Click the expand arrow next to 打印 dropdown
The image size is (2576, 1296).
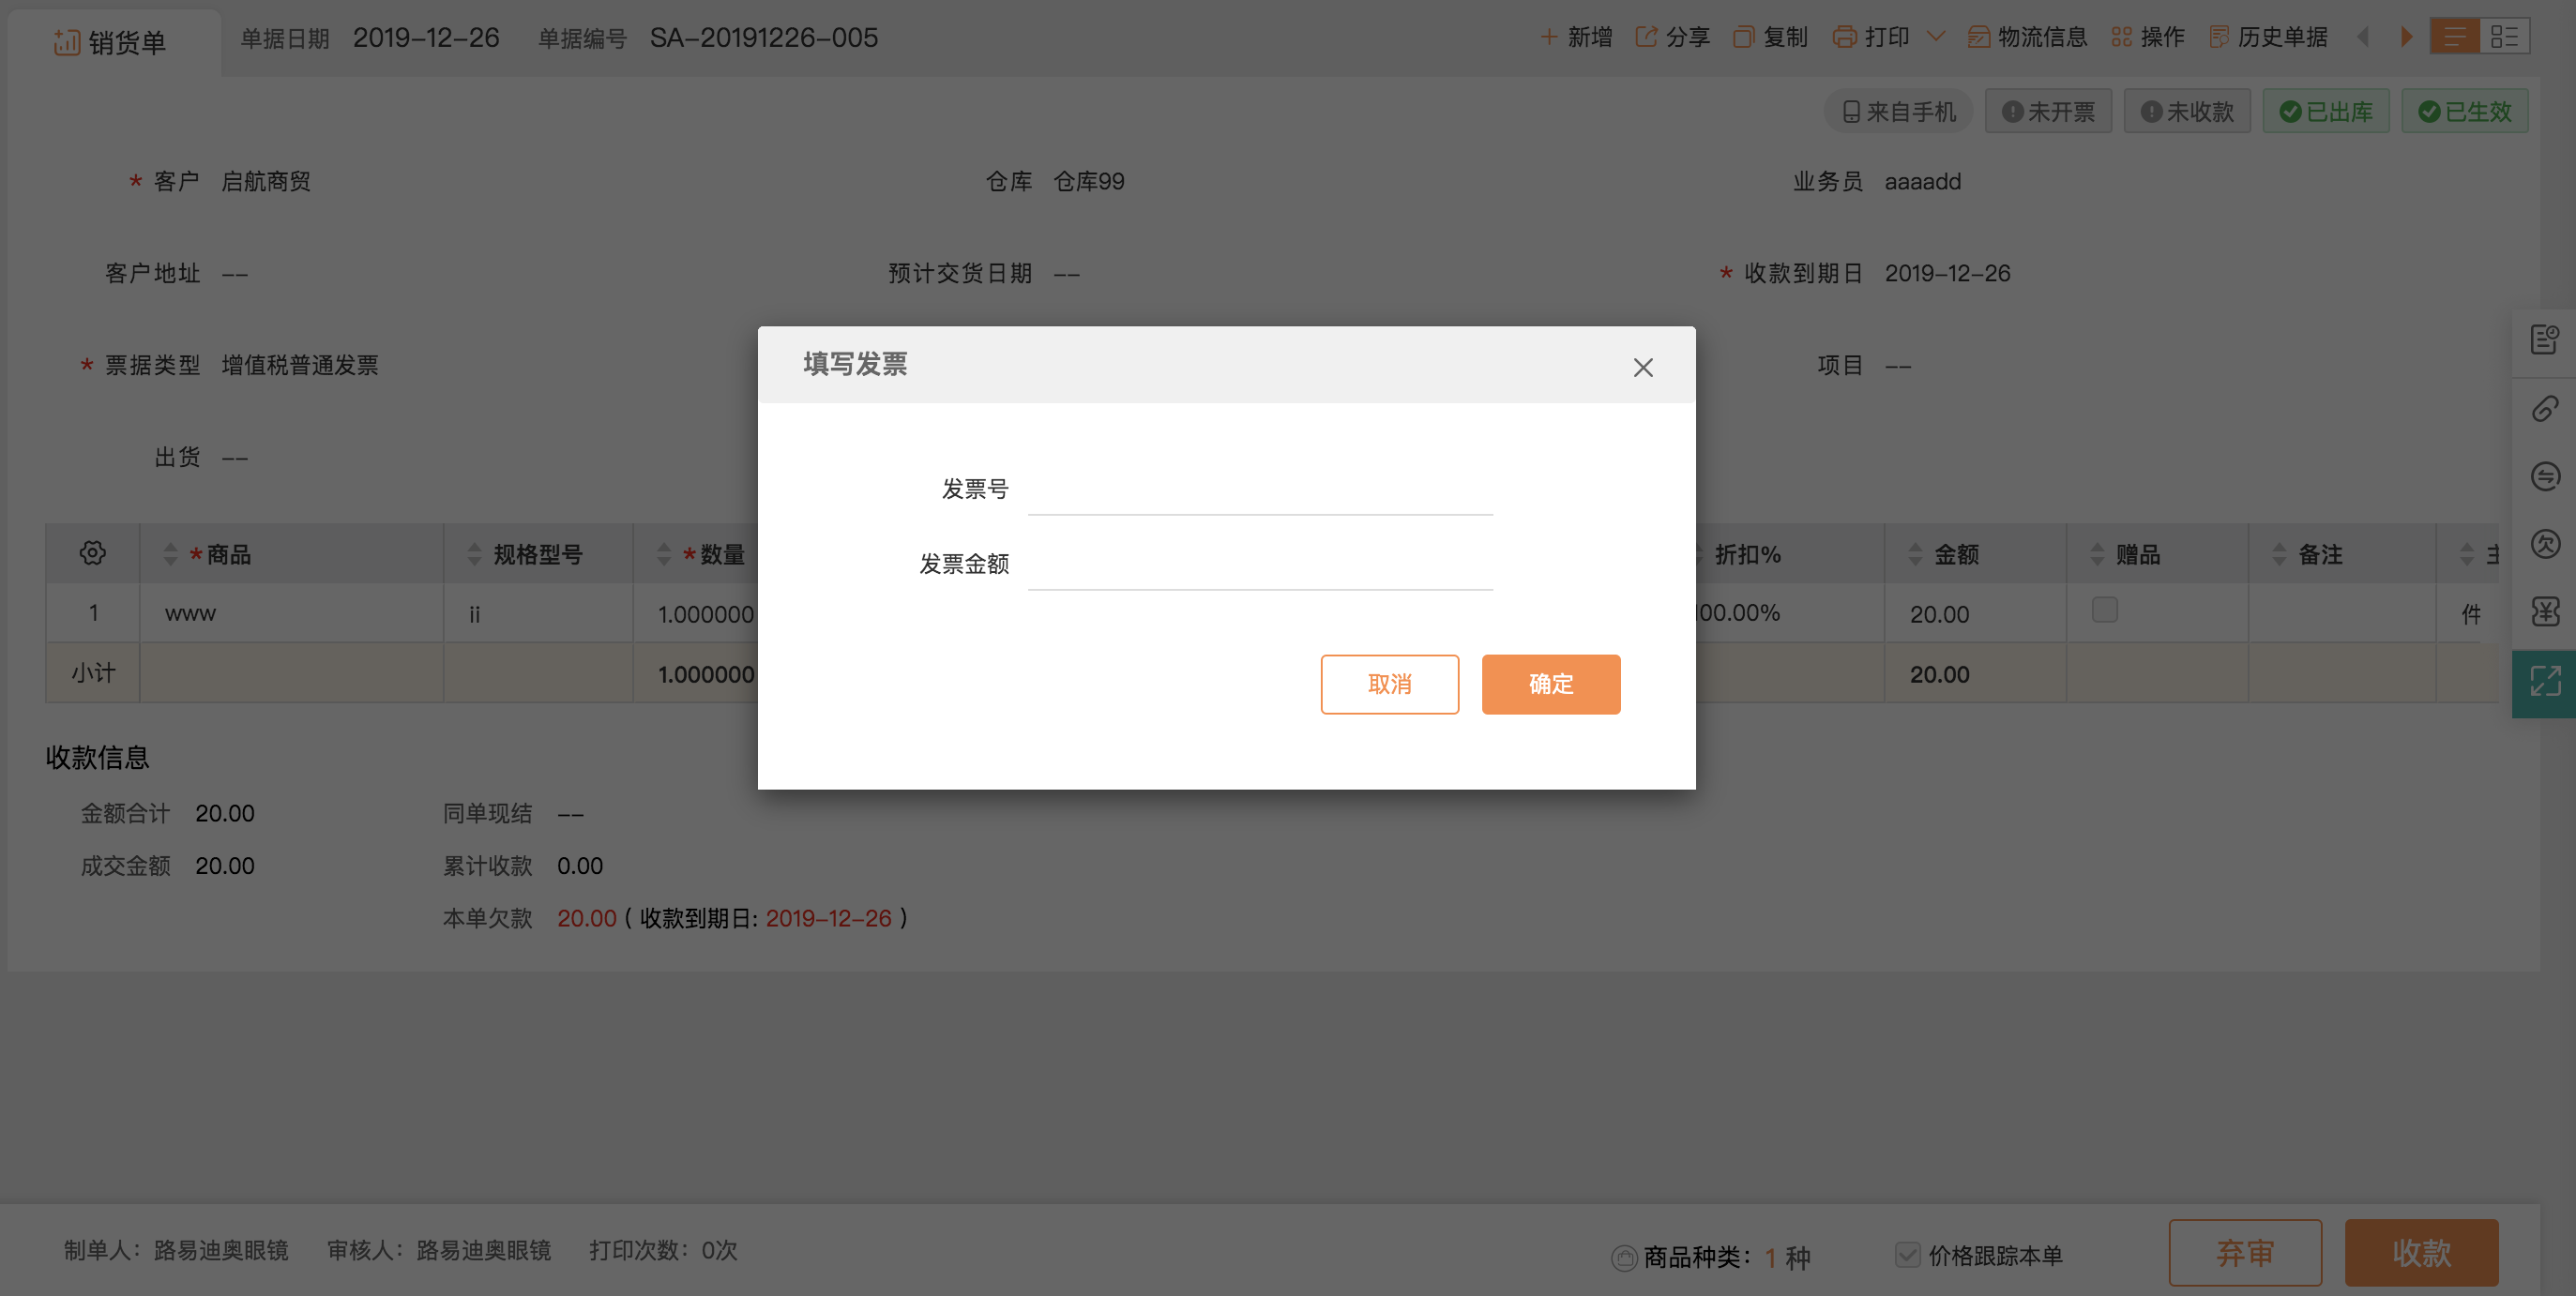pos(1943,41)
